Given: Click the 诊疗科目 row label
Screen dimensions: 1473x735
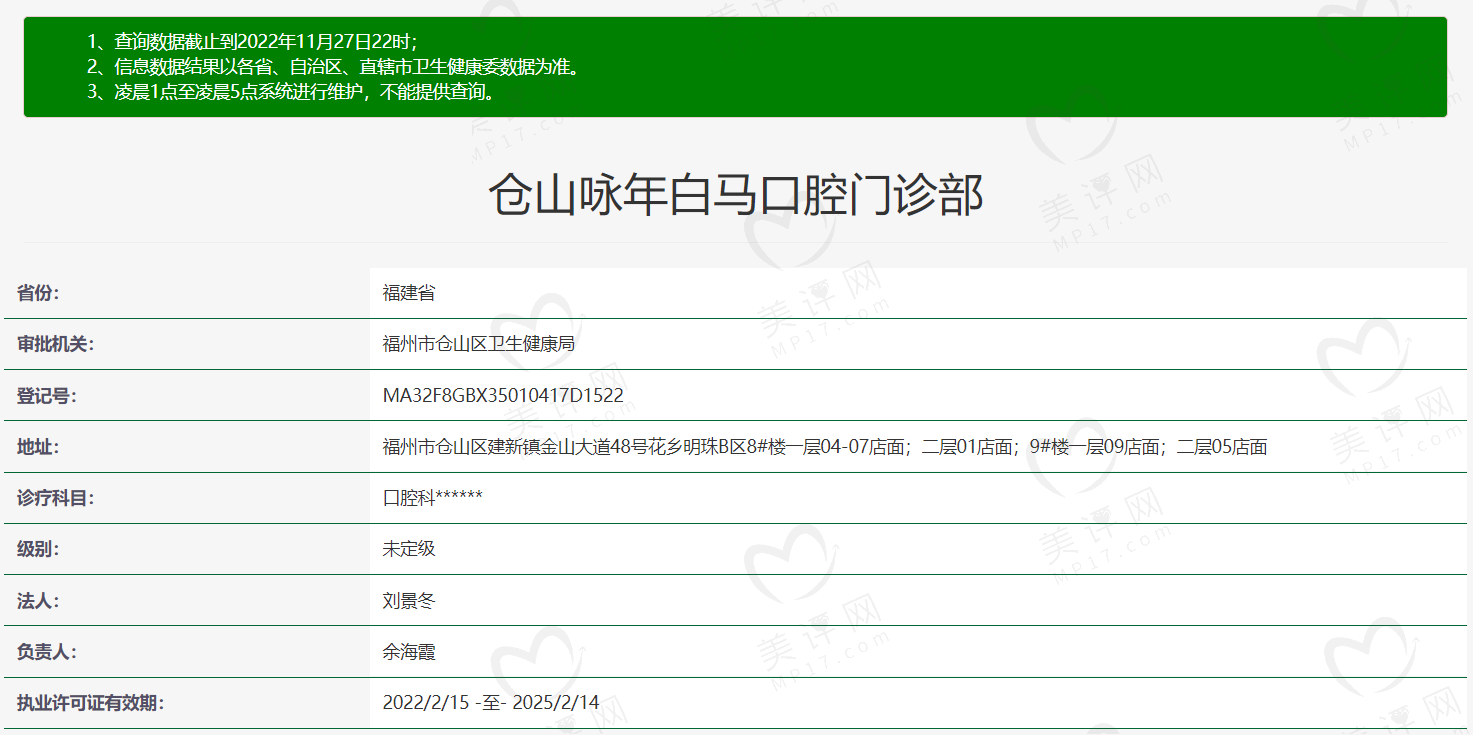Looking at the screenshot, I should point(55,498).
